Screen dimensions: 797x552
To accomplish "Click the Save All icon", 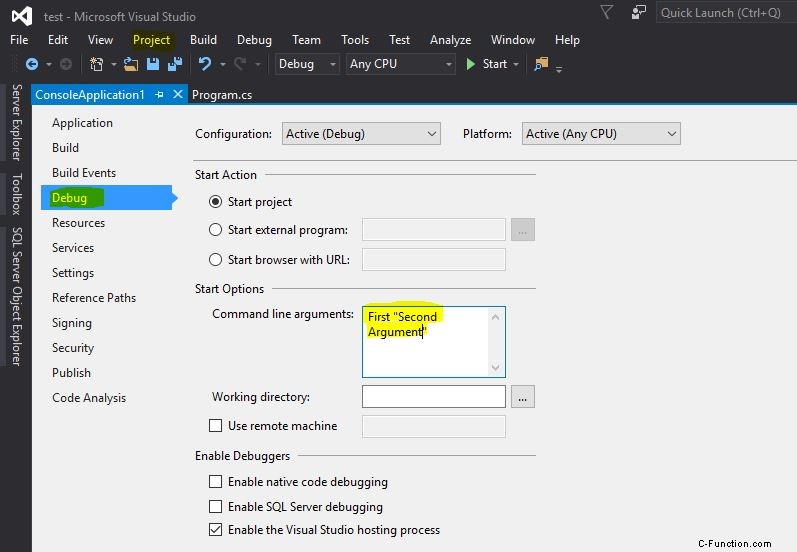I will (x=174, y=64).
